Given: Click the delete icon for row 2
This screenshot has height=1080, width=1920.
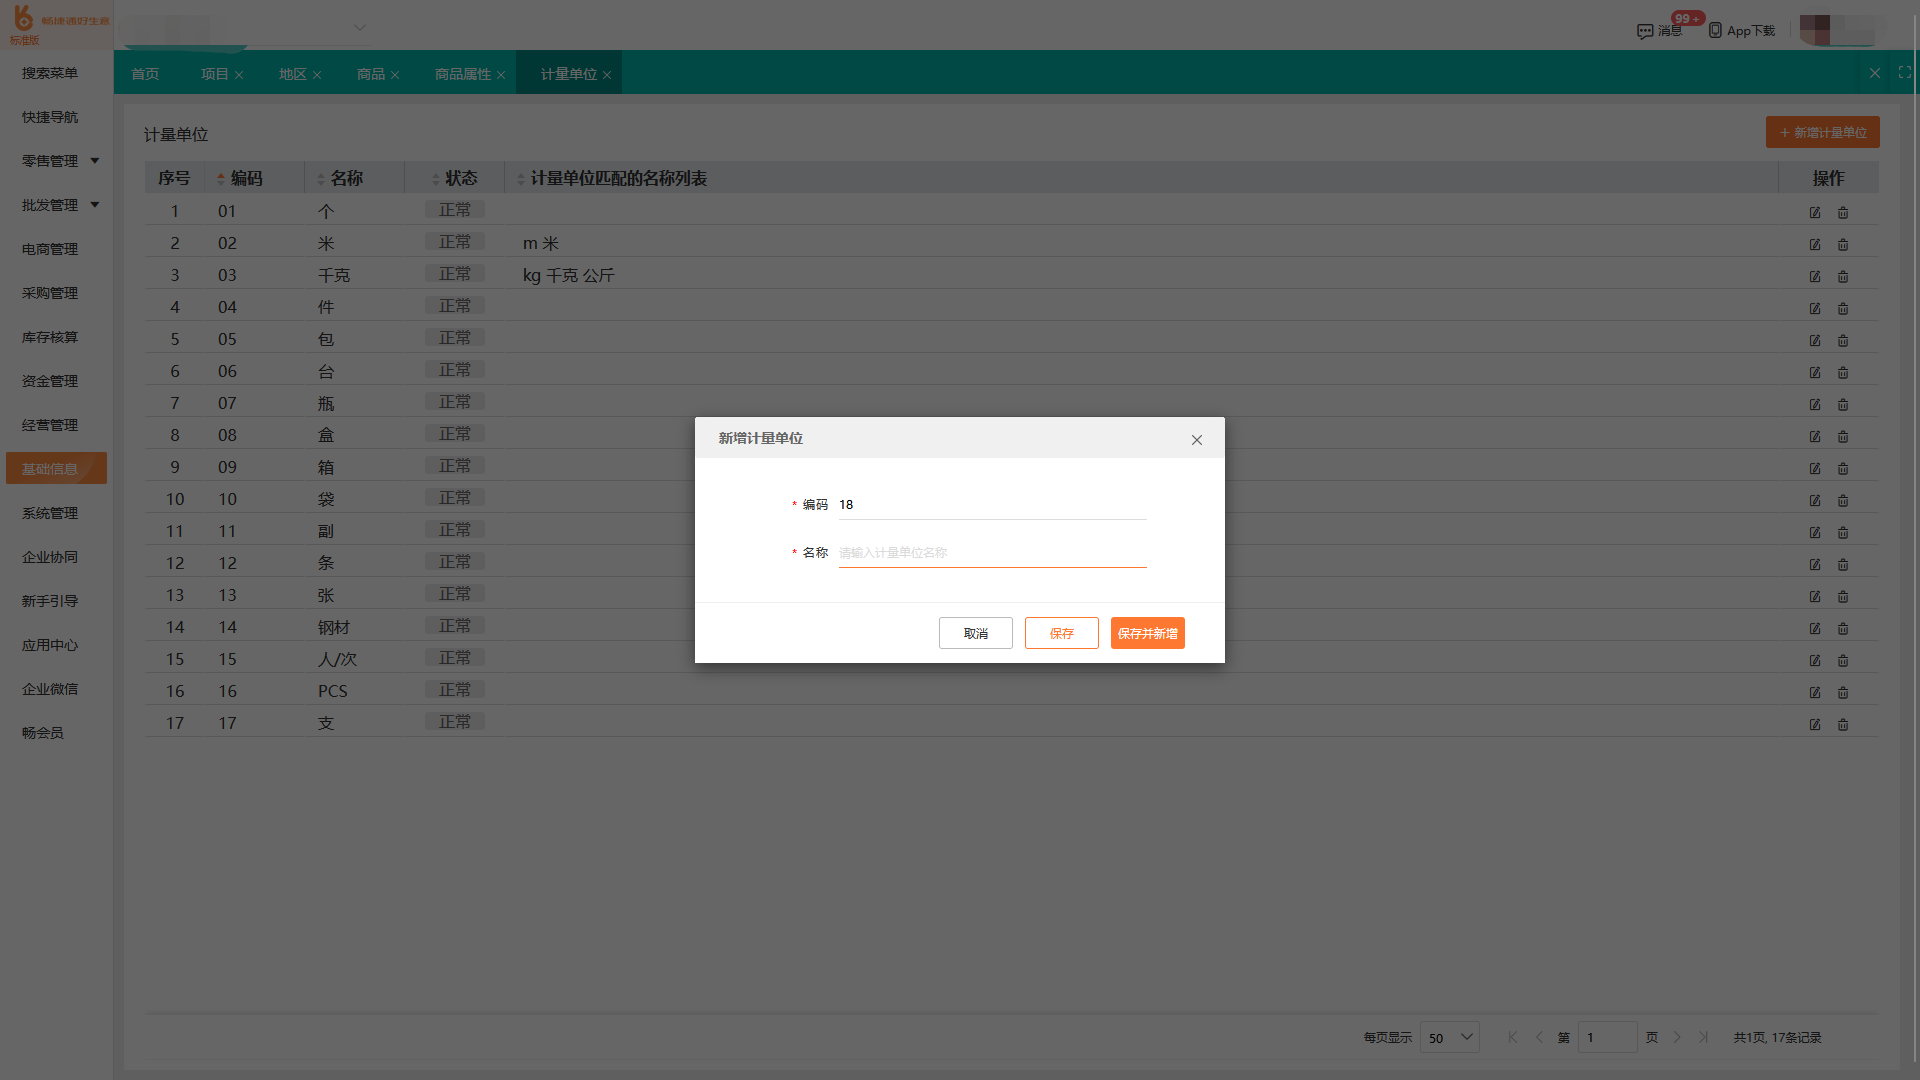Looking at the screenshot, I should (x=1844, y=244).
